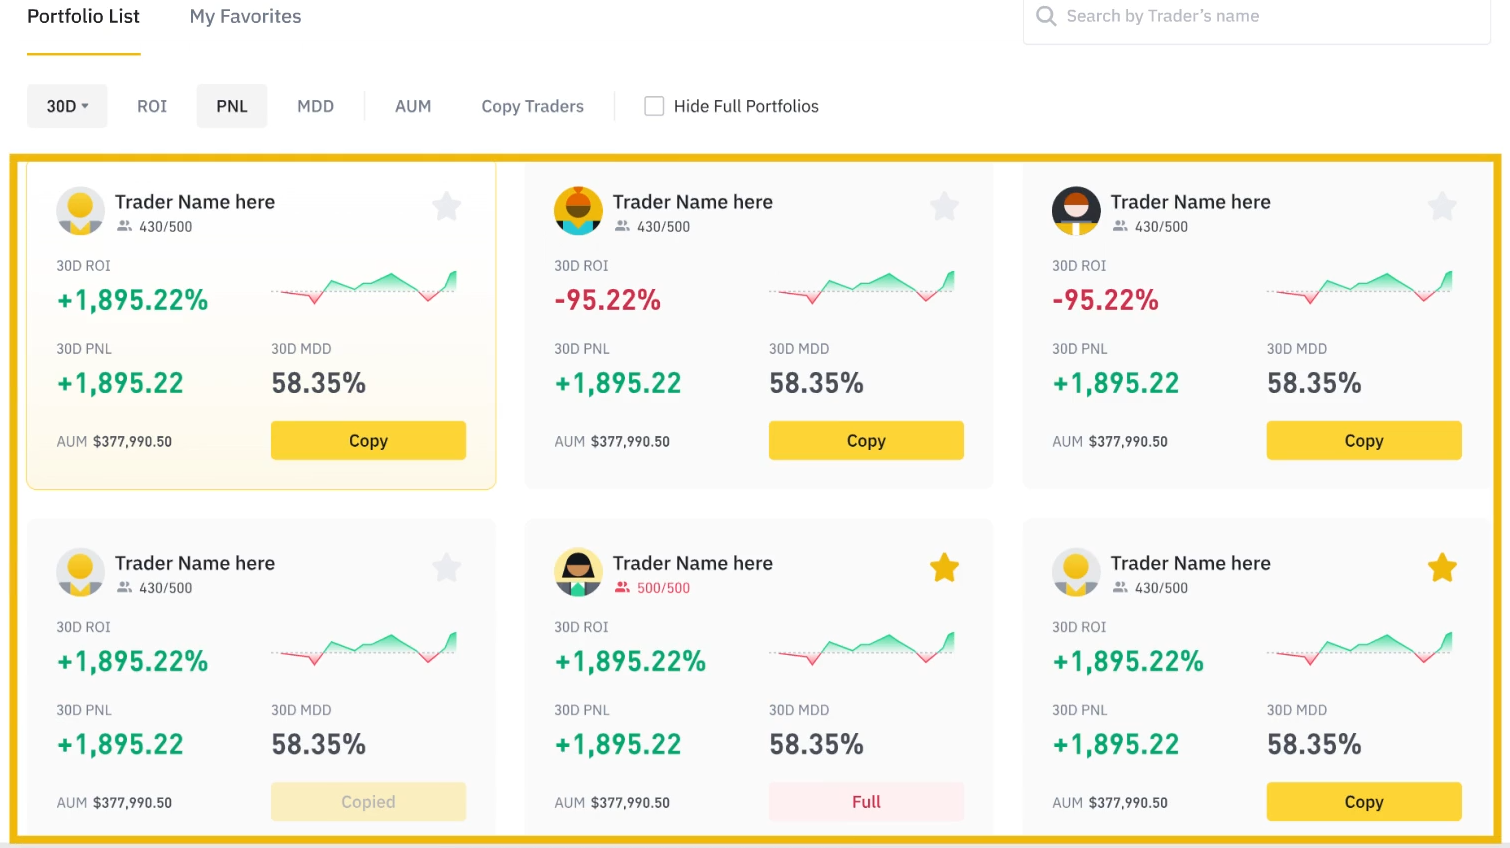Viewport: 1510px width, 848px height.
Task: Sort portfolios by ROI
Action: coord(152,106)
